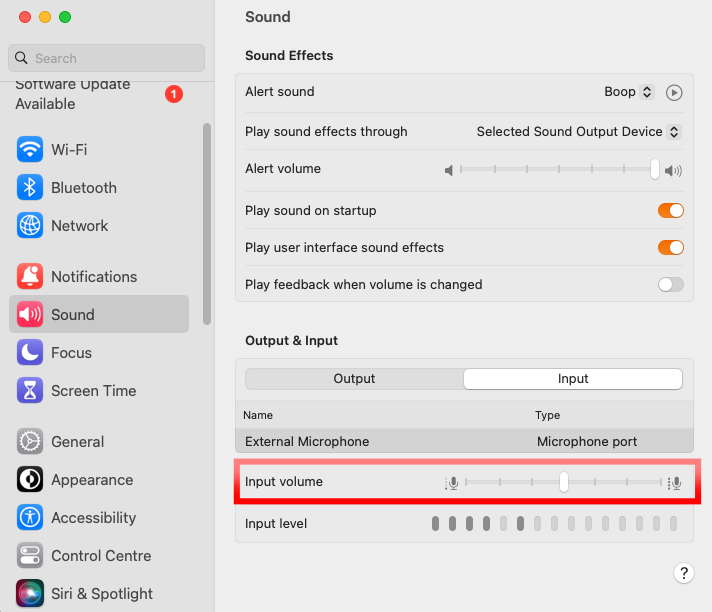Click the Type column header

pyautogui.click(x=547, y=415)
